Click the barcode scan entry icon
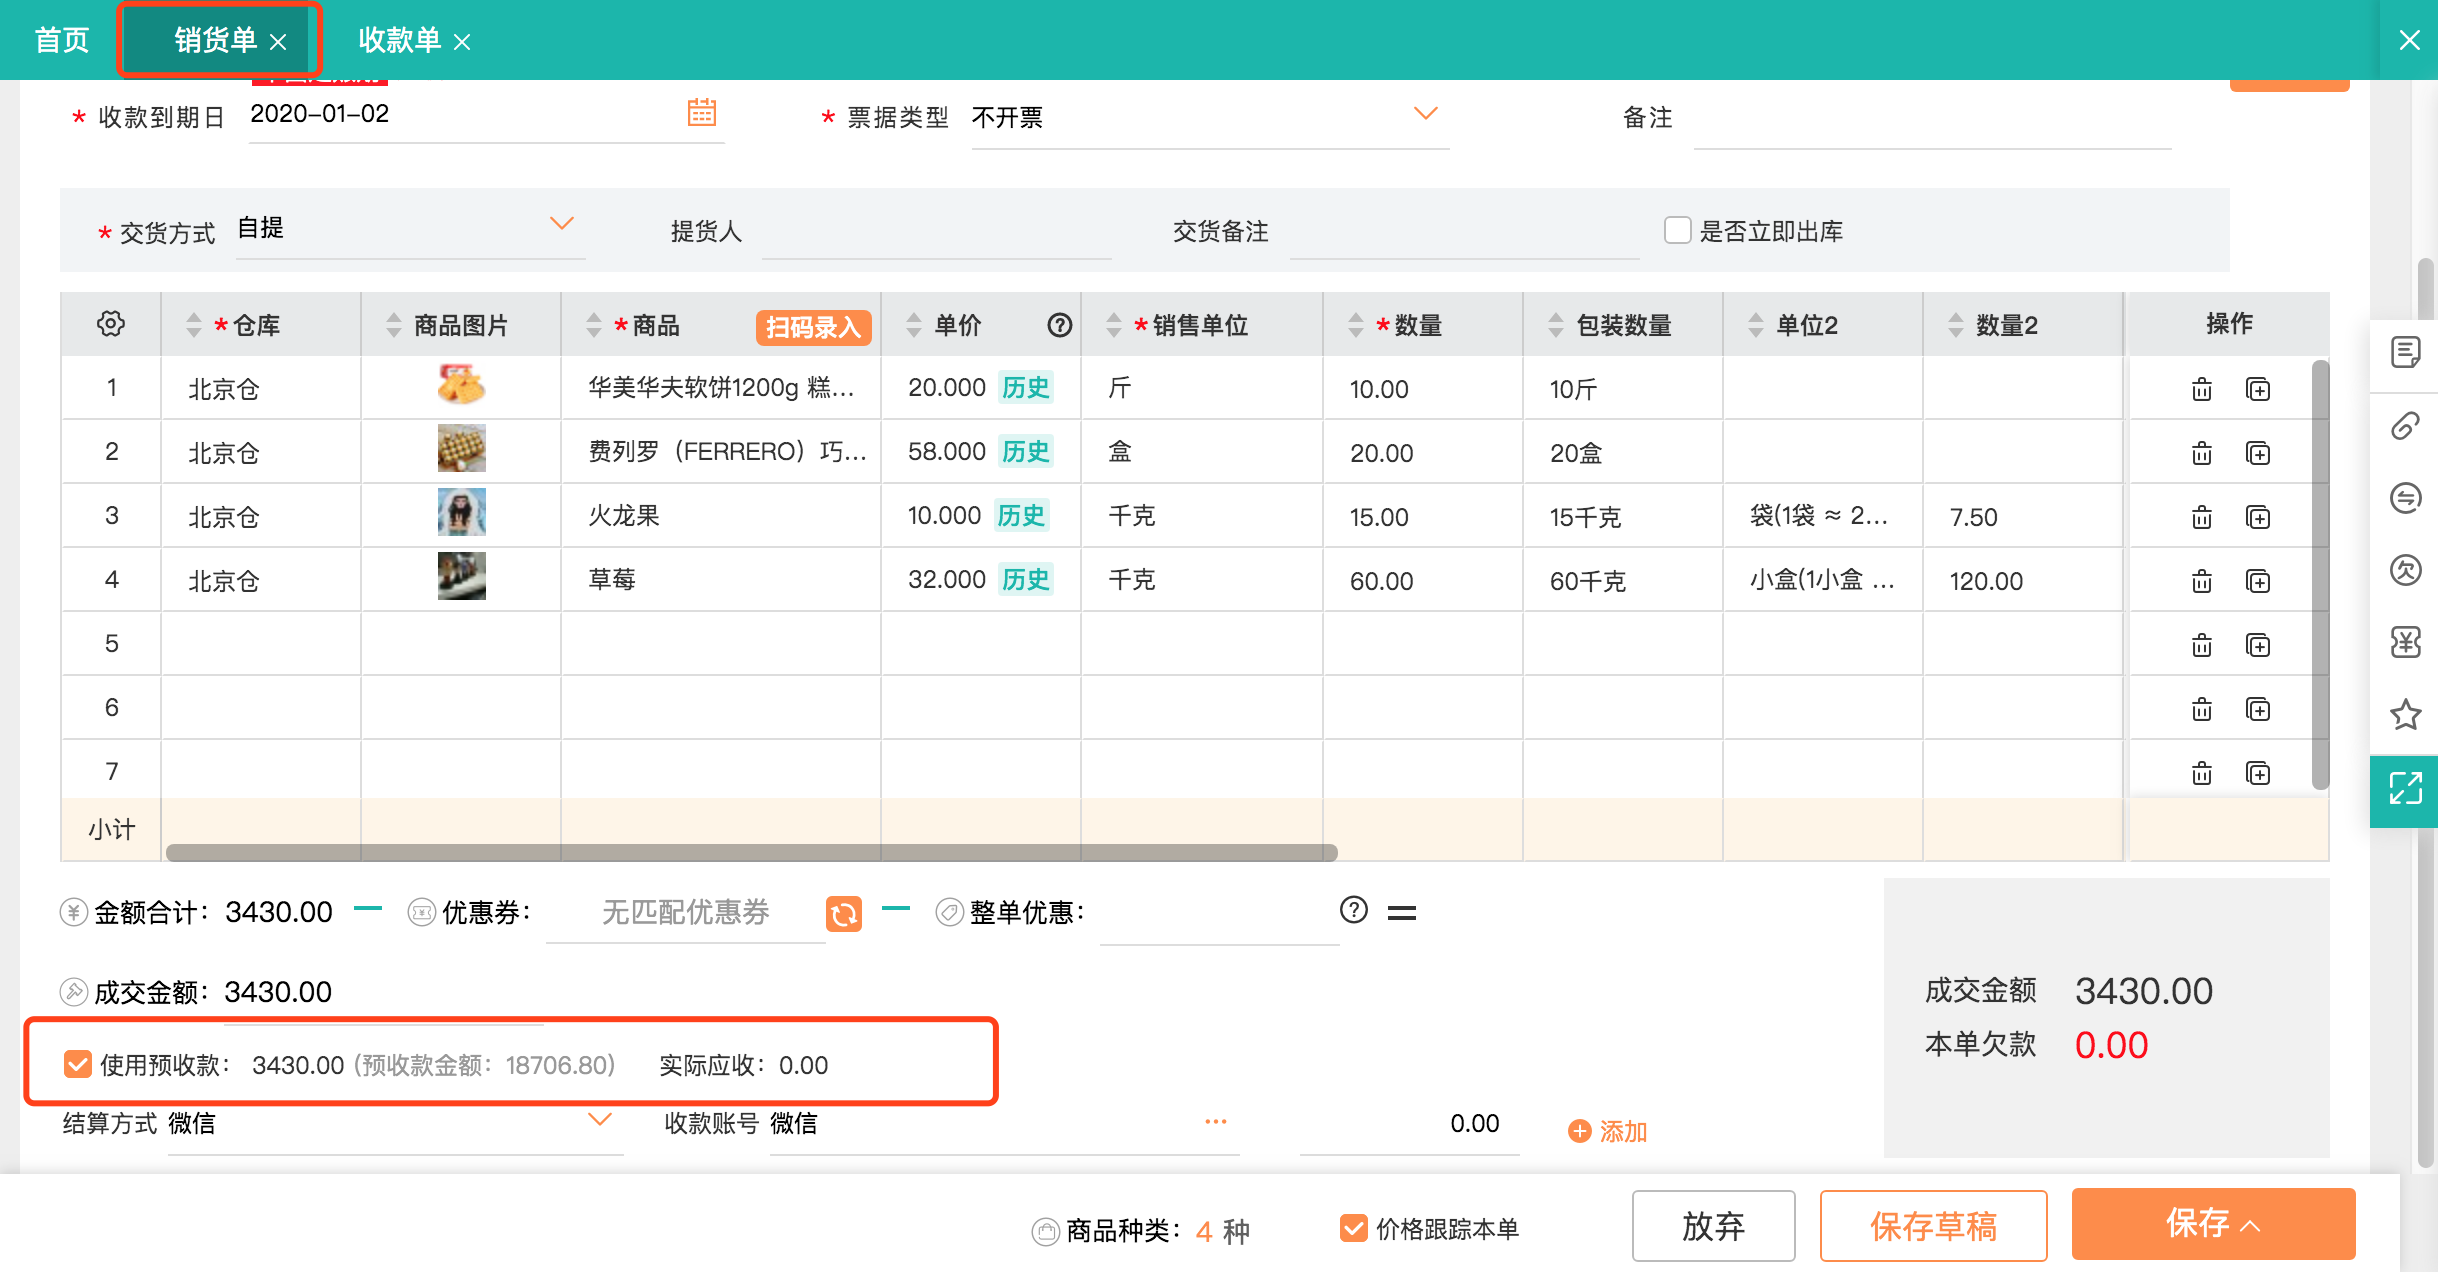Viewport: 2438px width, 1272px height. tap(814, 327)
